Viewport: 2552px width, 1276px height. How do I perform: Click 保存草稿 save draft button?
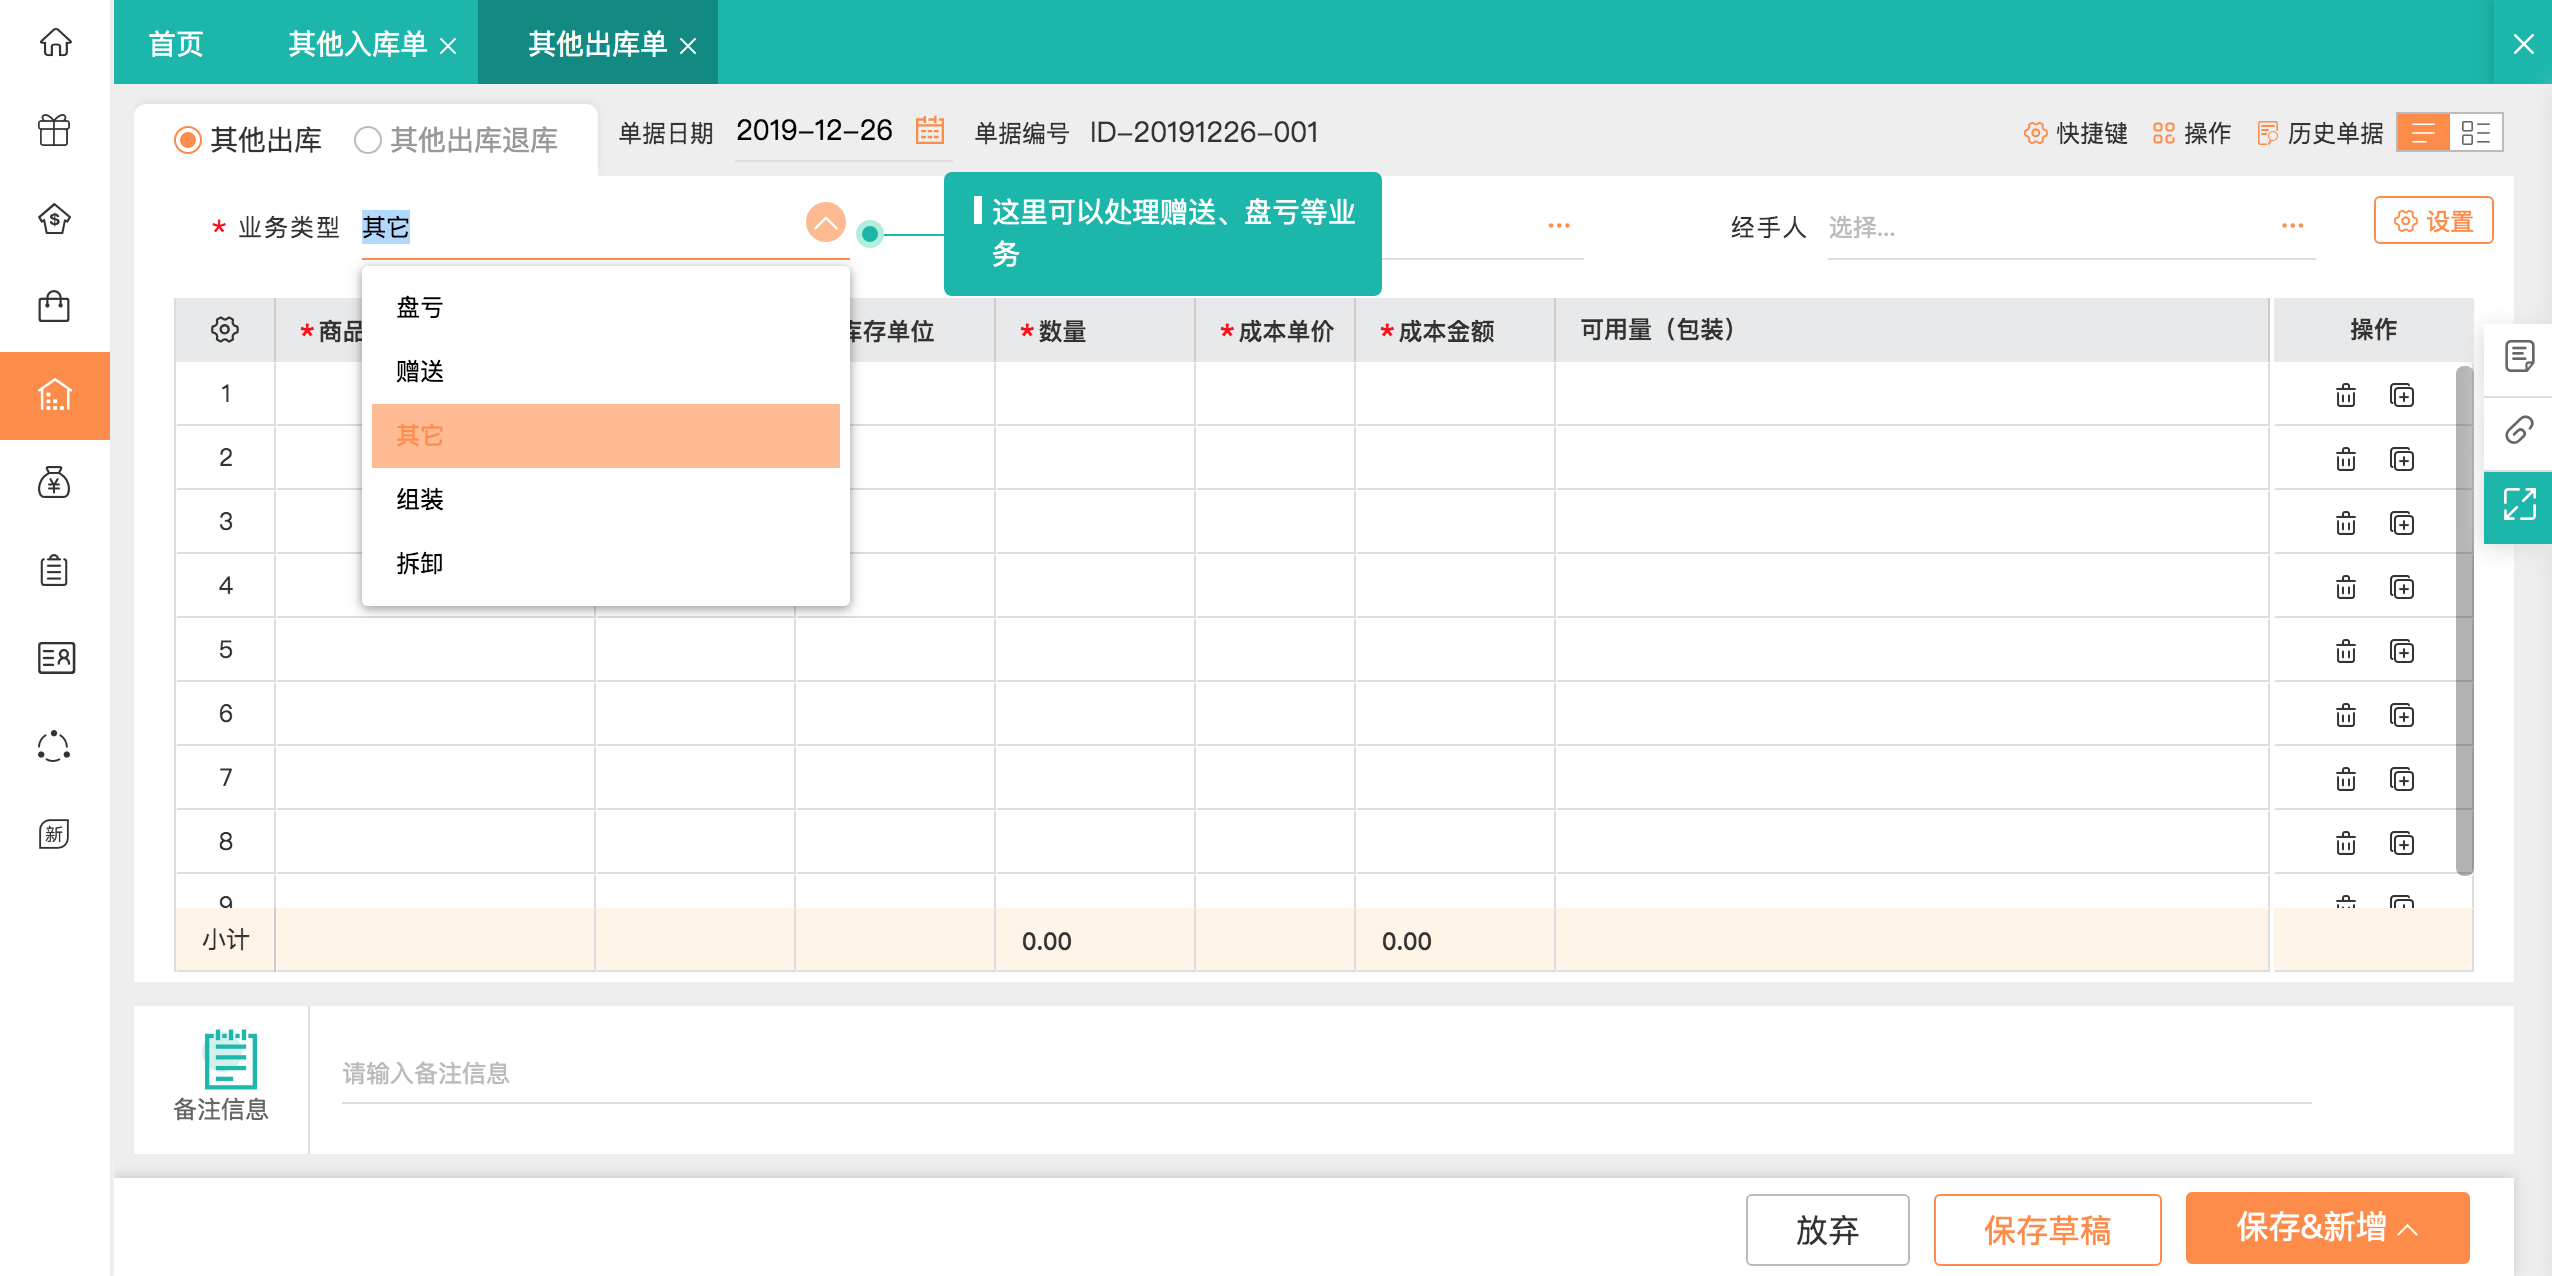click(x=2047, y=1226)
